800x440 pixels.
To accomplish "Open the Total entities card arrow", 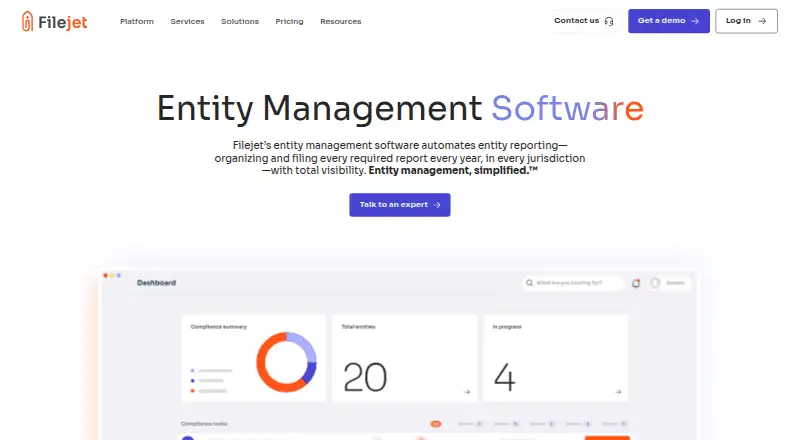I will pyautogui.click(x=467, y=392).
